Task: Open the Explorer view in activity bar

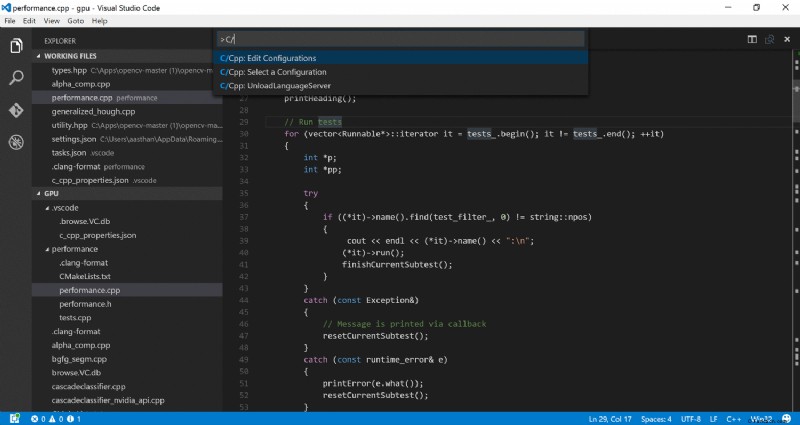Action: (16, 46)
